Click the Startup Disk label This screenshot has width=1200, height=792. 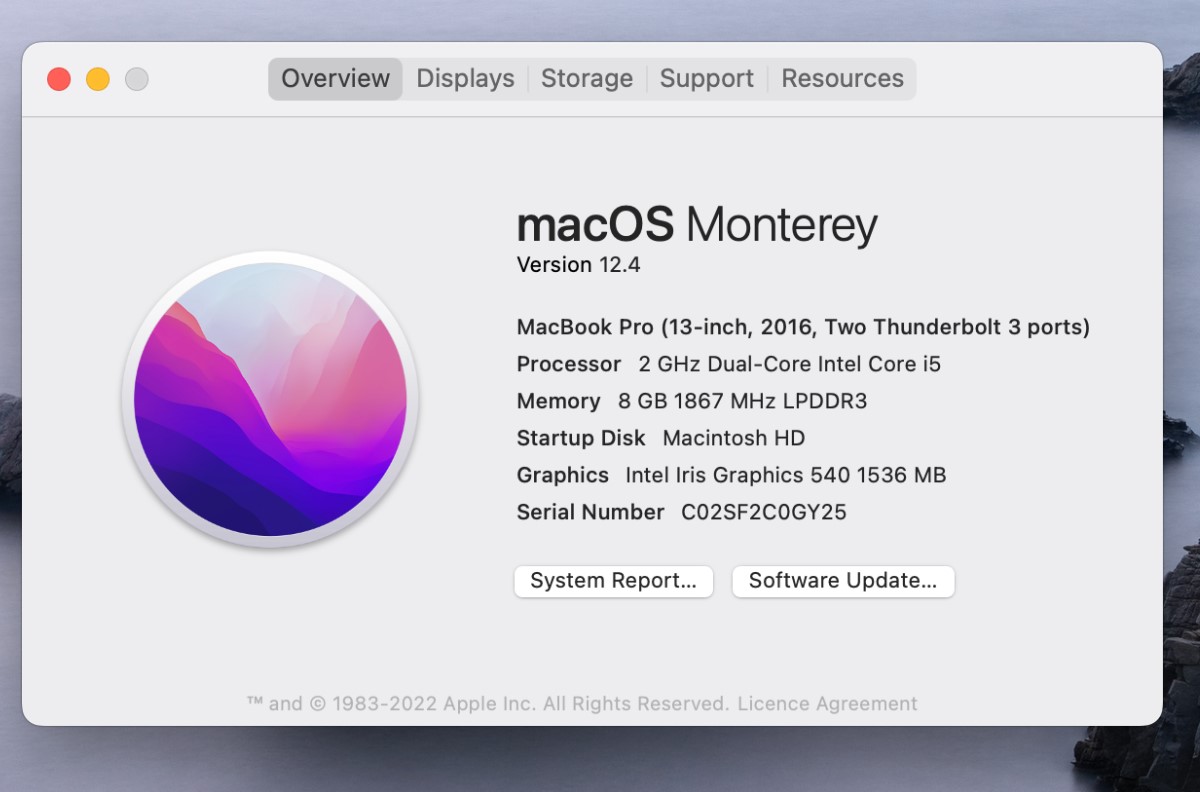[581, 438]
